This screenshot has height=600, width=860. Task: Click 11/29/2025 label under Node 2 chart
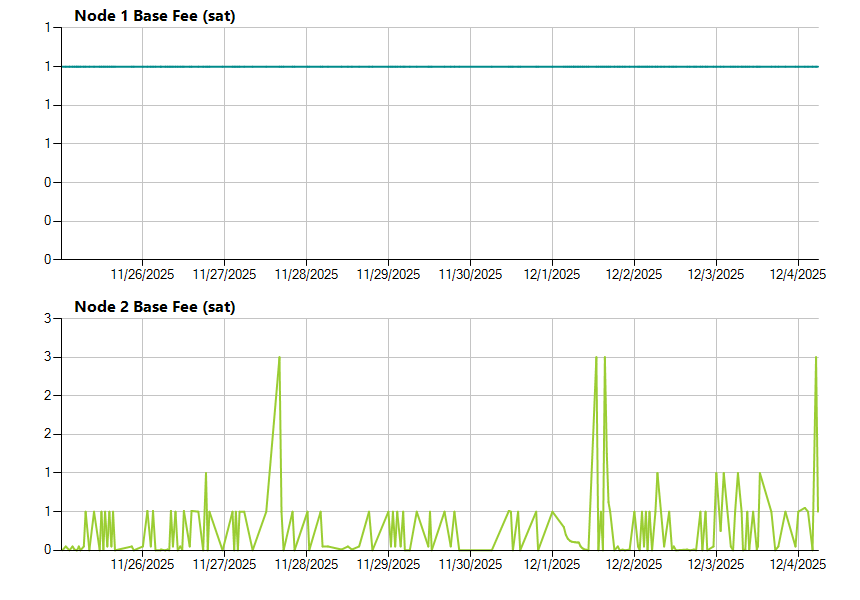click(388, 565)
